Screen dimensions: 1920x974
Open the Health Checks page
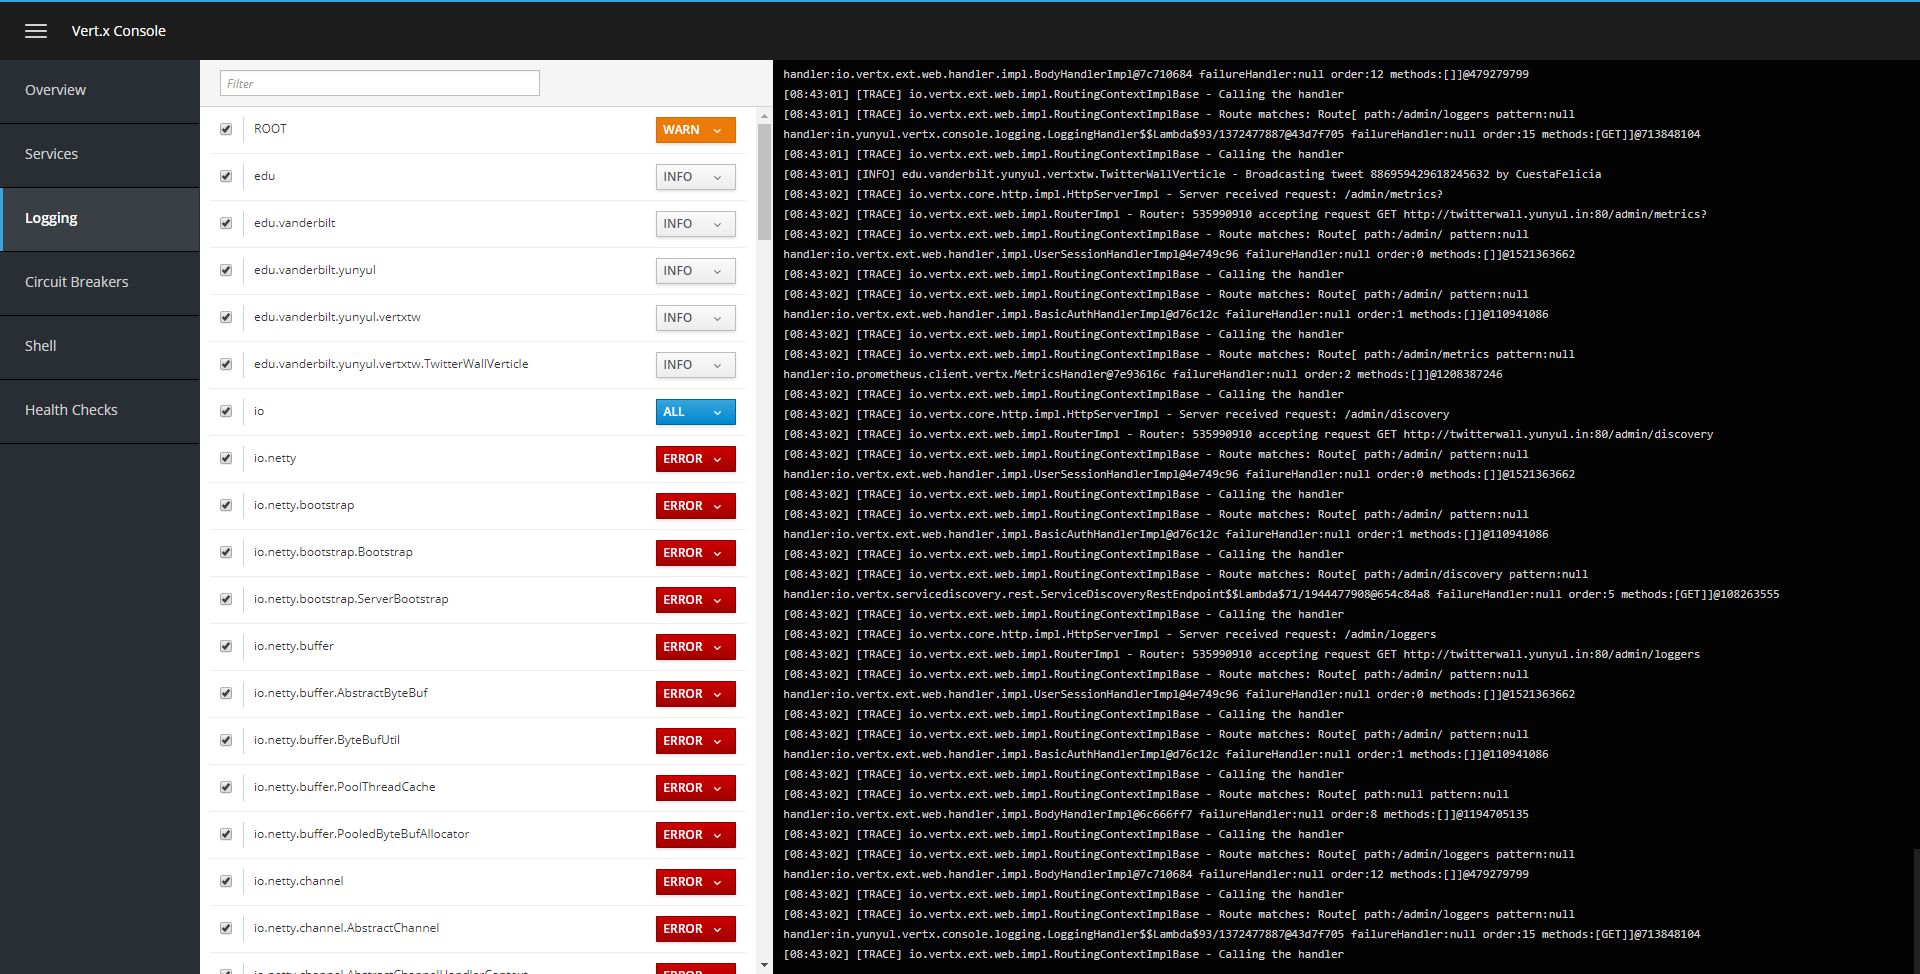tap(71, 410)
